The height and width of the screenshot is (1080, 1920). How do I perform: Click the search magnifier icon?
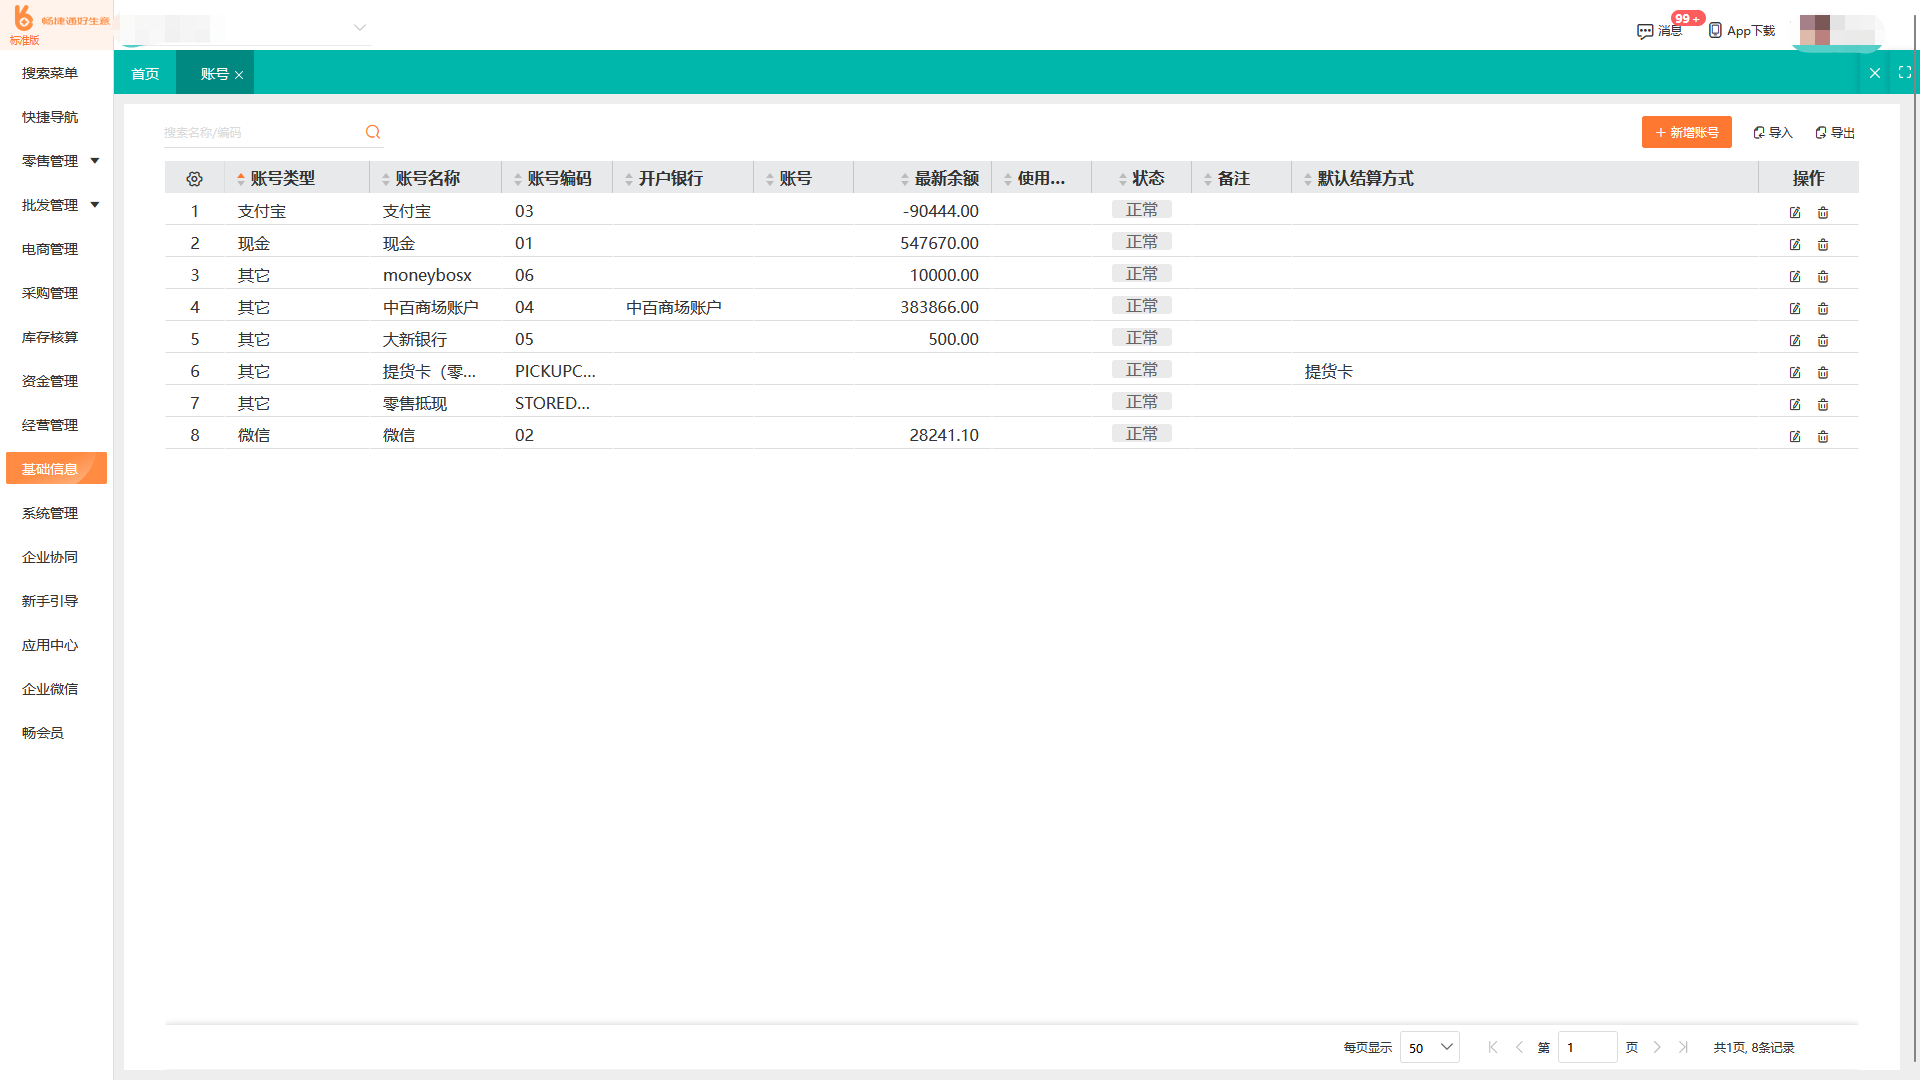click(373, 131)
